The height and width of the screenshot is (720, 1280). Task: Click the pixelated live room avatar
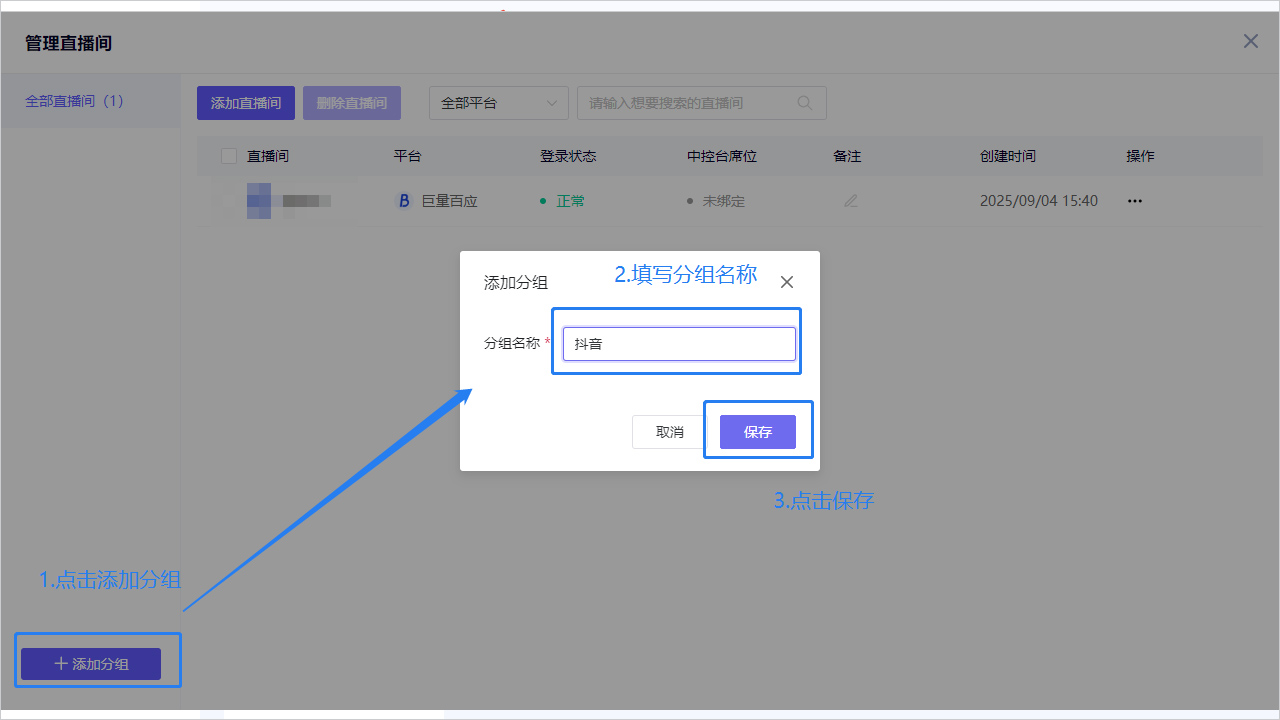pyautogui.click(x=259, y=200)
